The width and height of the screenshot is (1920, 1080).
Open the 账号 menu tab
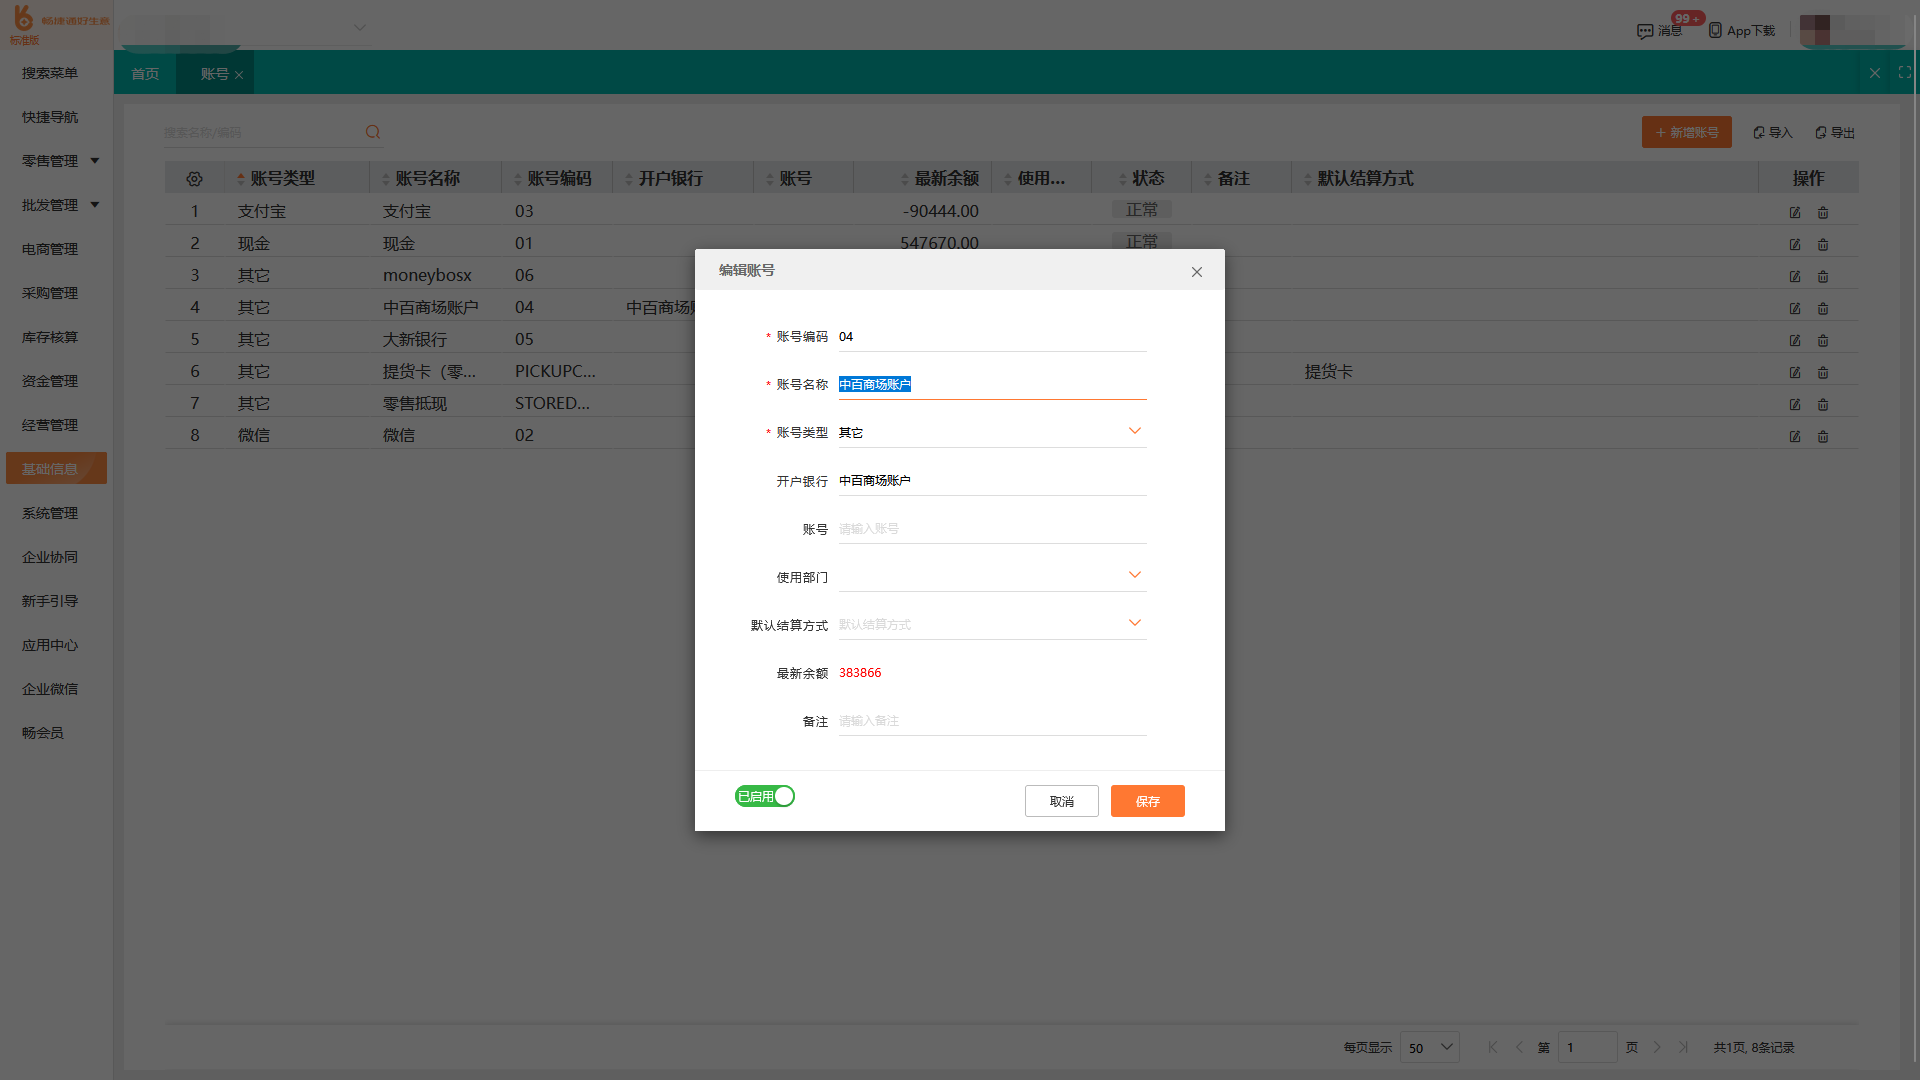tap(214, 74)
